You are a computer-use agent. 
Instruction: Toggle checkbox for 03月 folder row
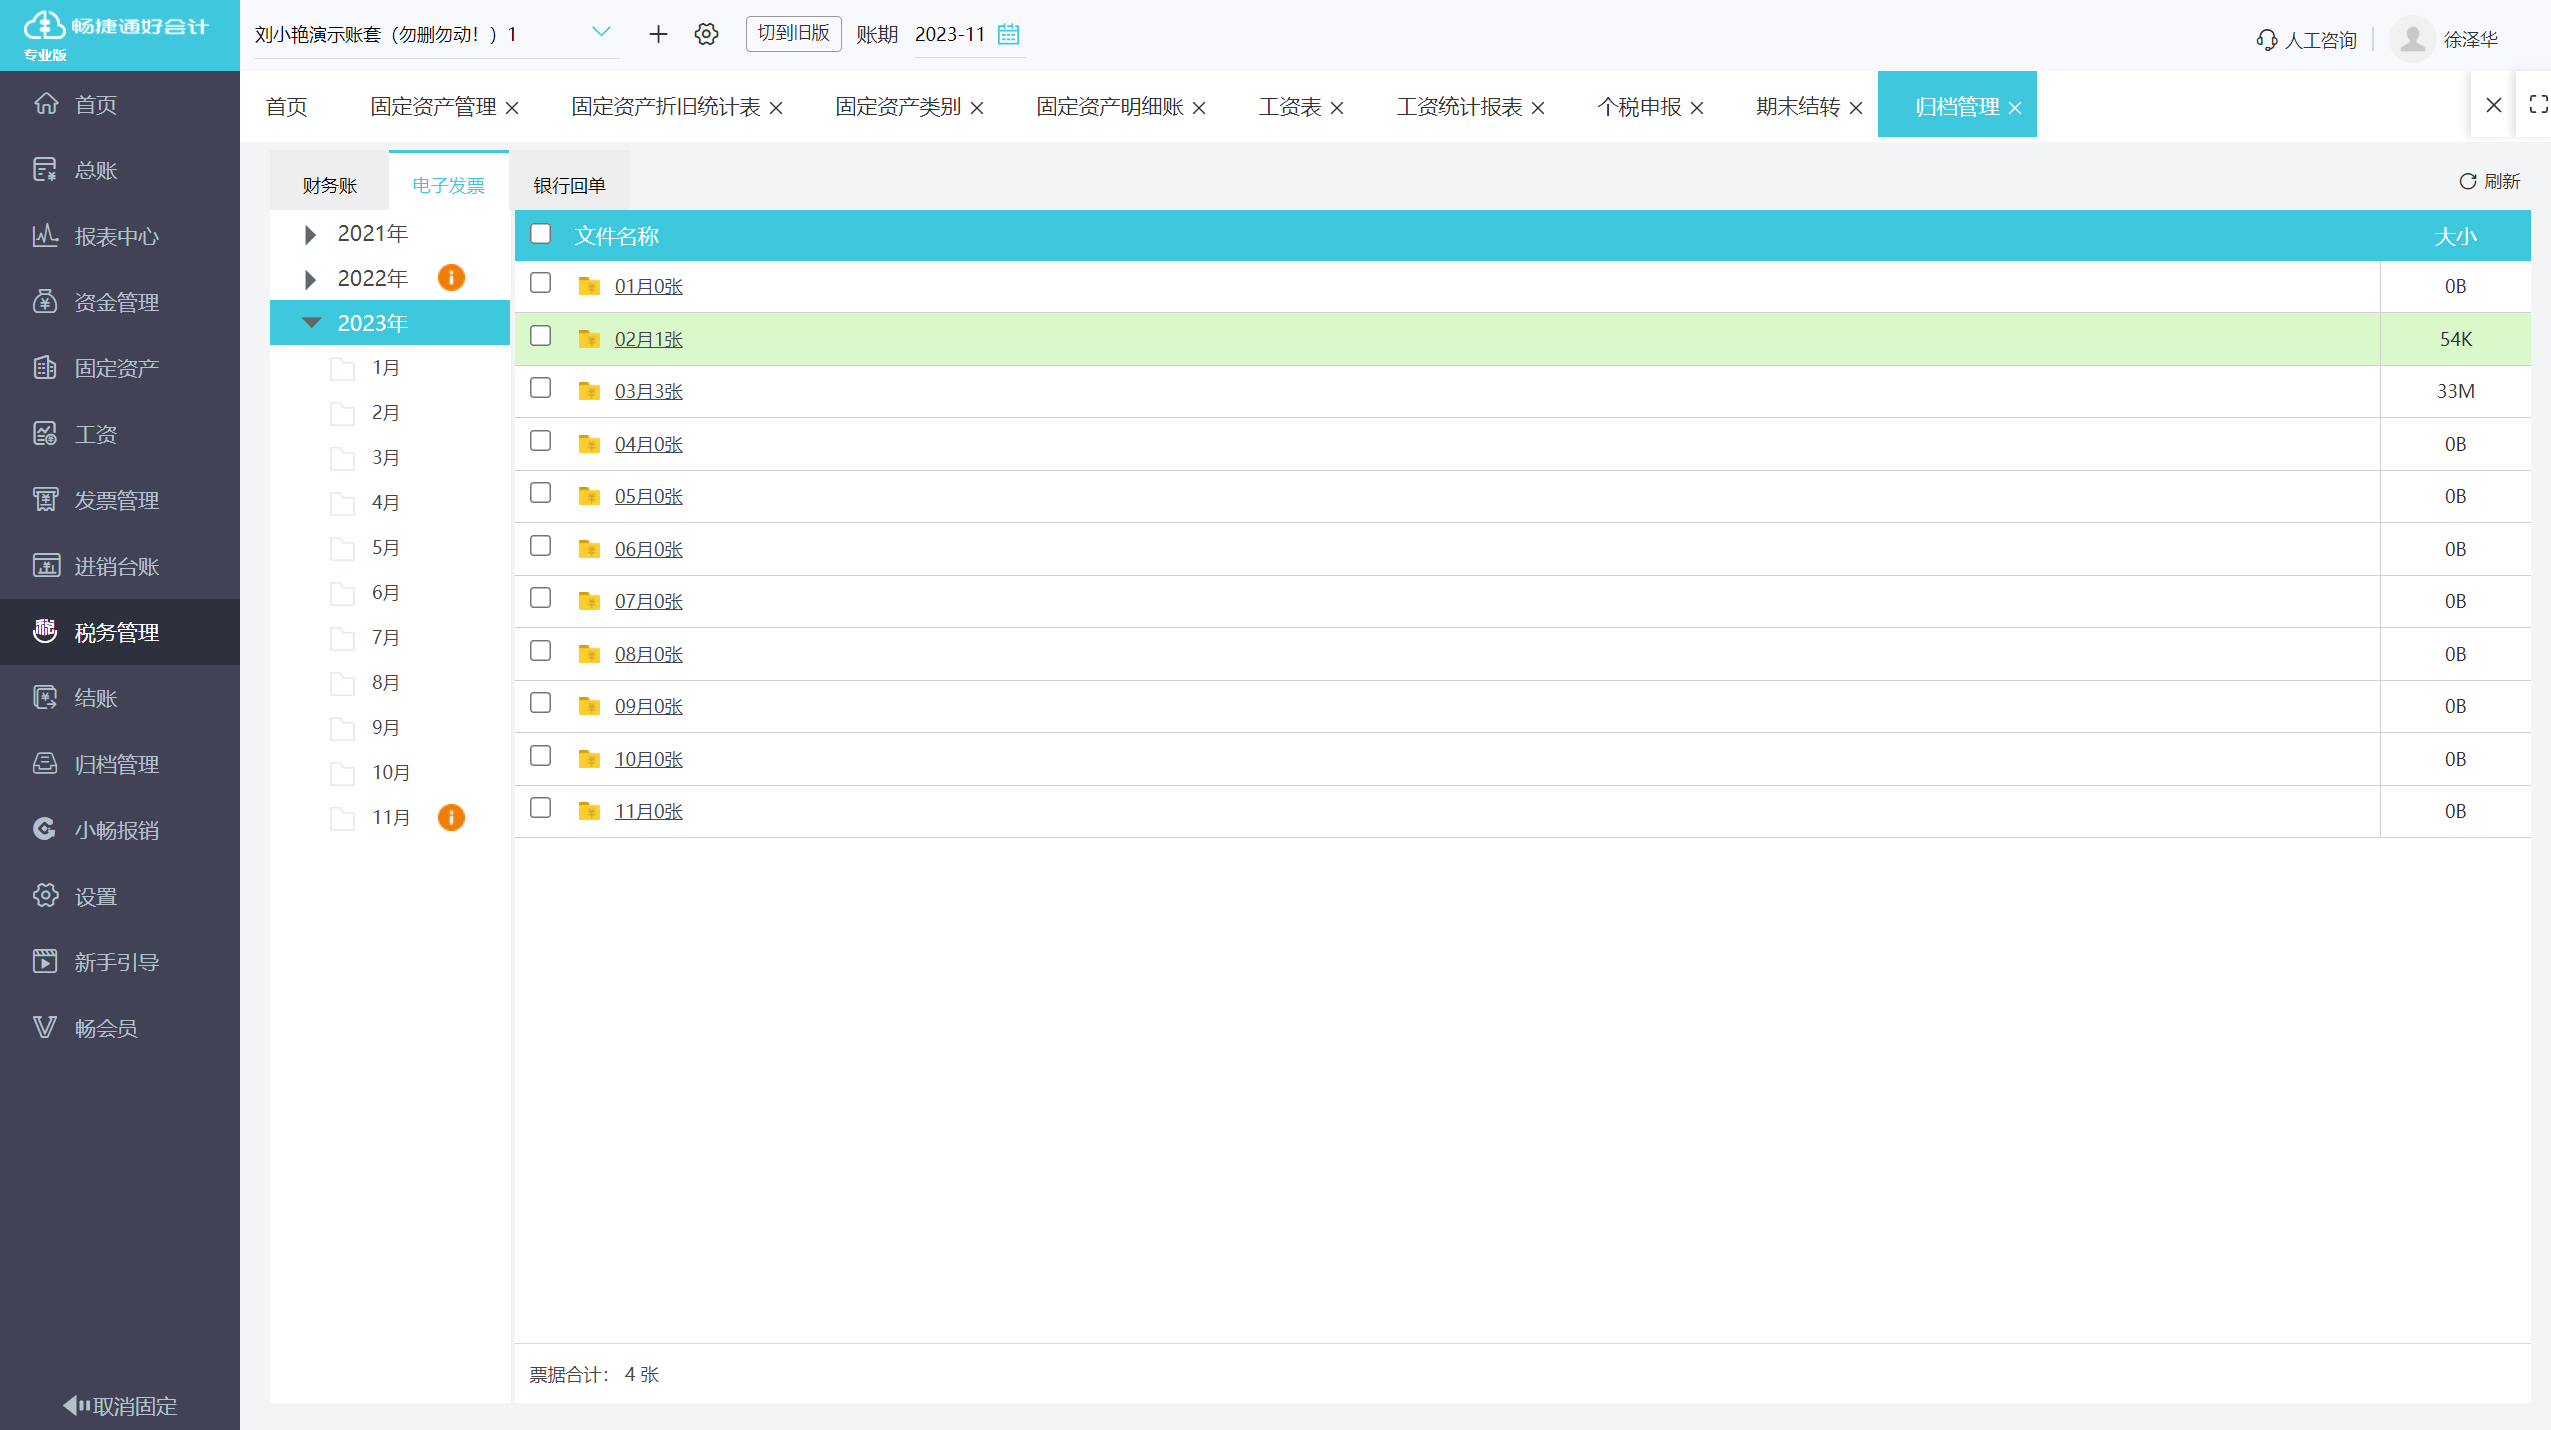point(541,389)
